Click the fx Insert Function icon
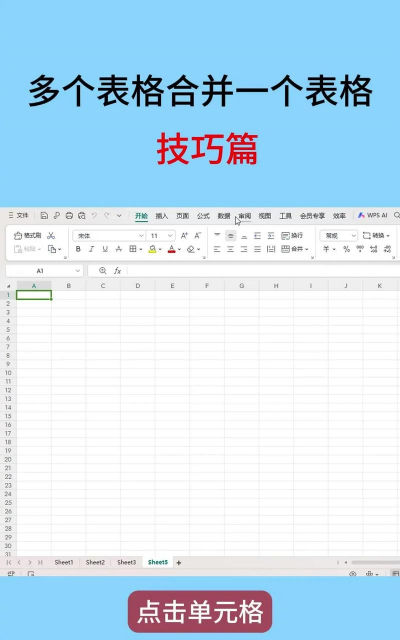400x640 pixels. (117, 271)
